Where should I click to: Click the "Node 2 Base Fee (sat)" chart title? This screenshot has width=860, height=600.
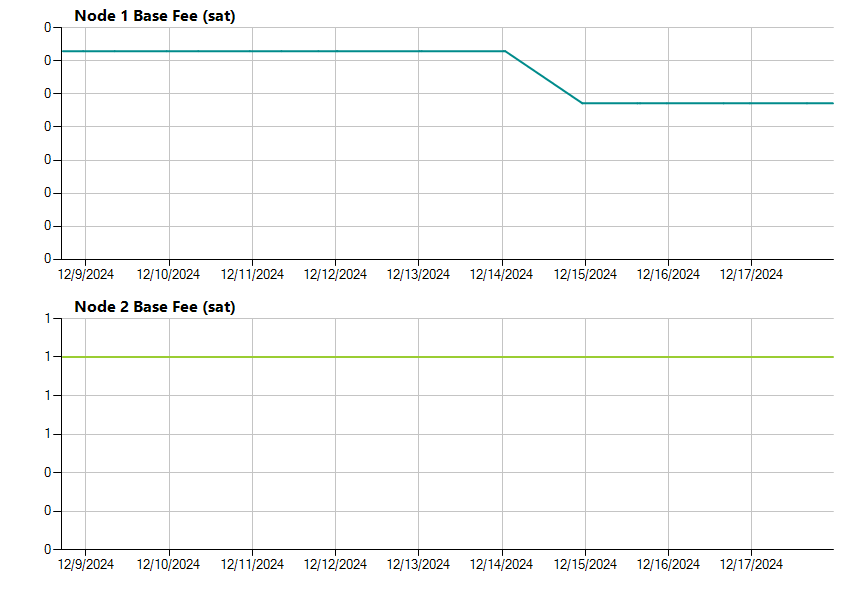(155, 307)
